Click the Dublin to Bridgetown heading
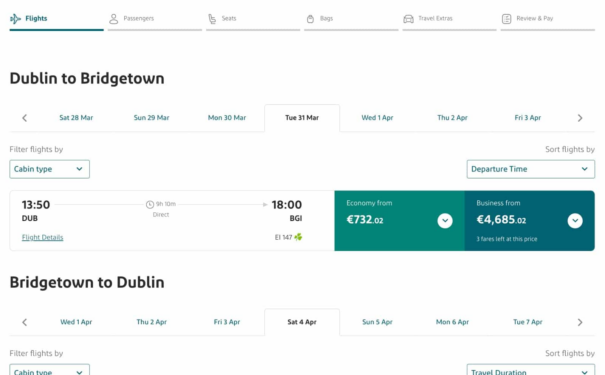 87,78
